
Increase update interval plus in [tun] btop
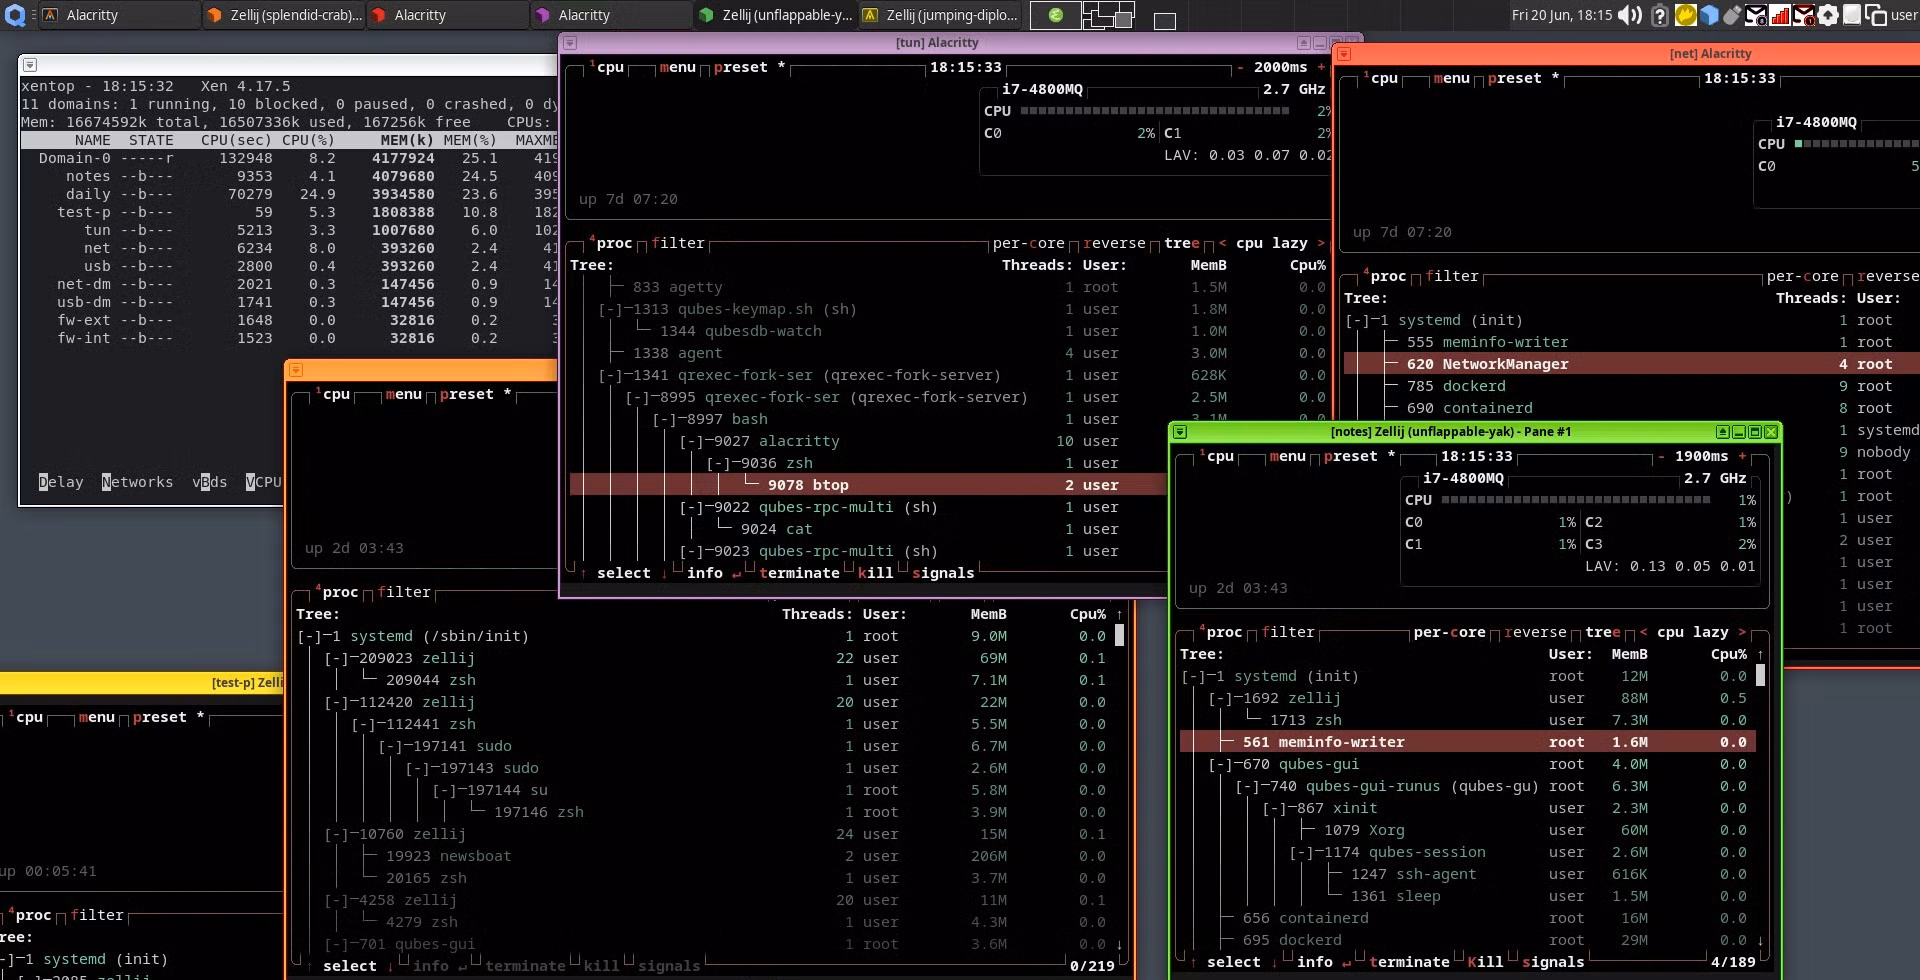[1320, 67]
